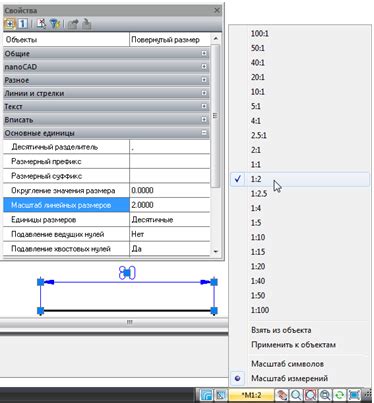Select Масштаб измерений radio option

tap(300, 378)
